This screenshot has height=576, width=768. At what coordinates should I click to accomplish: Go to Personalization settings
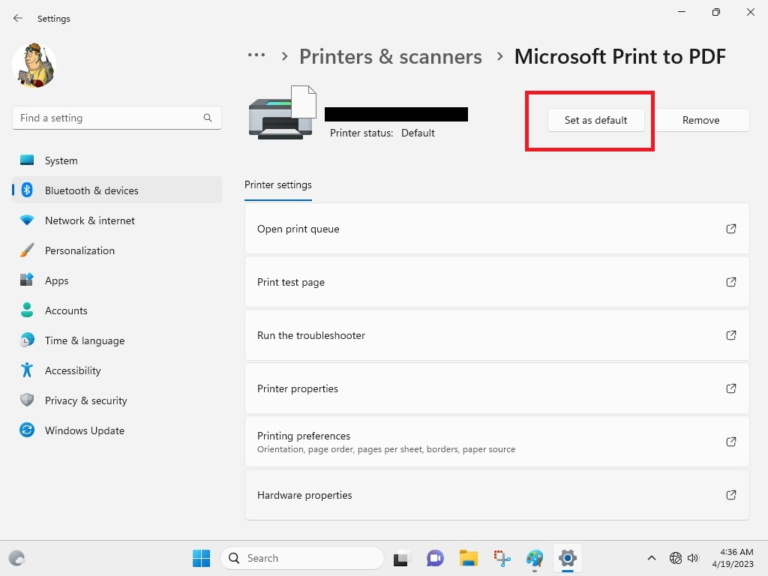(x=117, y=250)
